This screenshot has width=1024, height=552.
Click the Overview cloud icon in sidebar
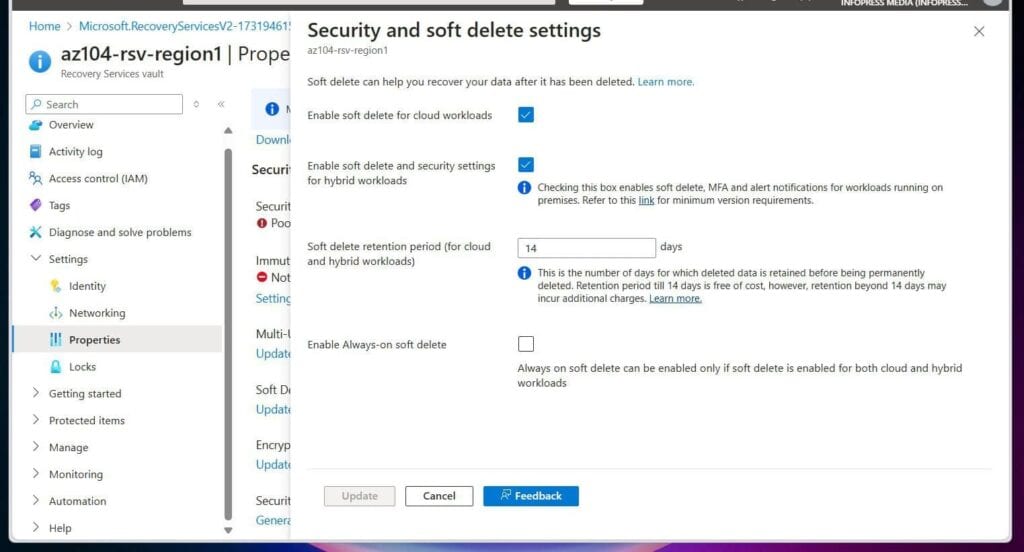[35, 125]
